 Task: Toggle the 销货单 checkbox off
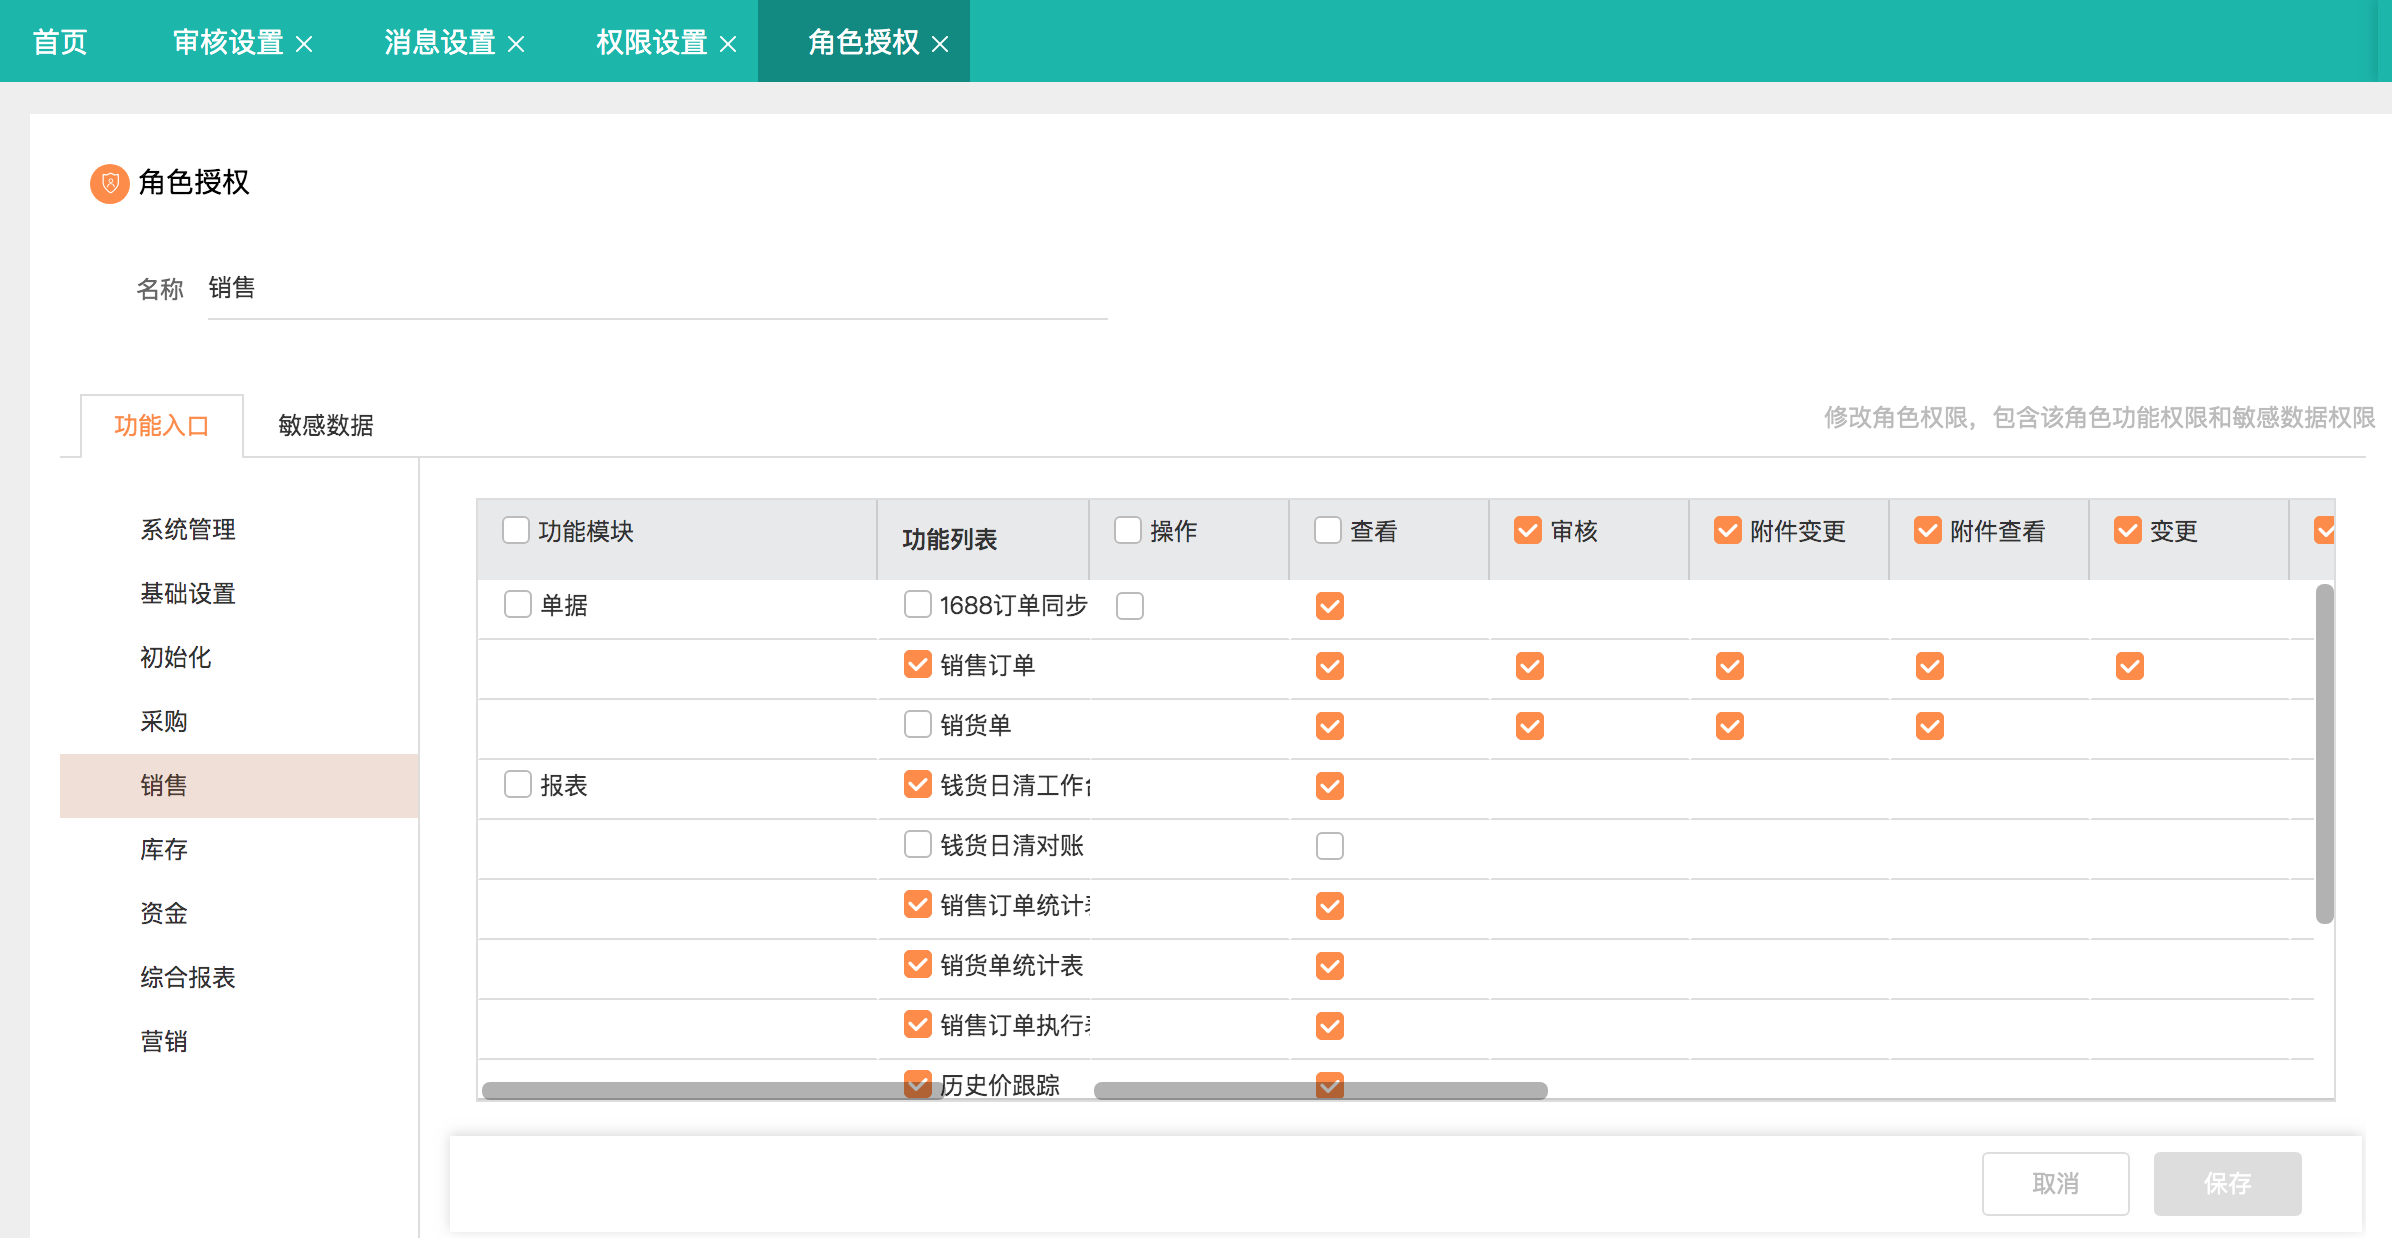pos(916,725)
